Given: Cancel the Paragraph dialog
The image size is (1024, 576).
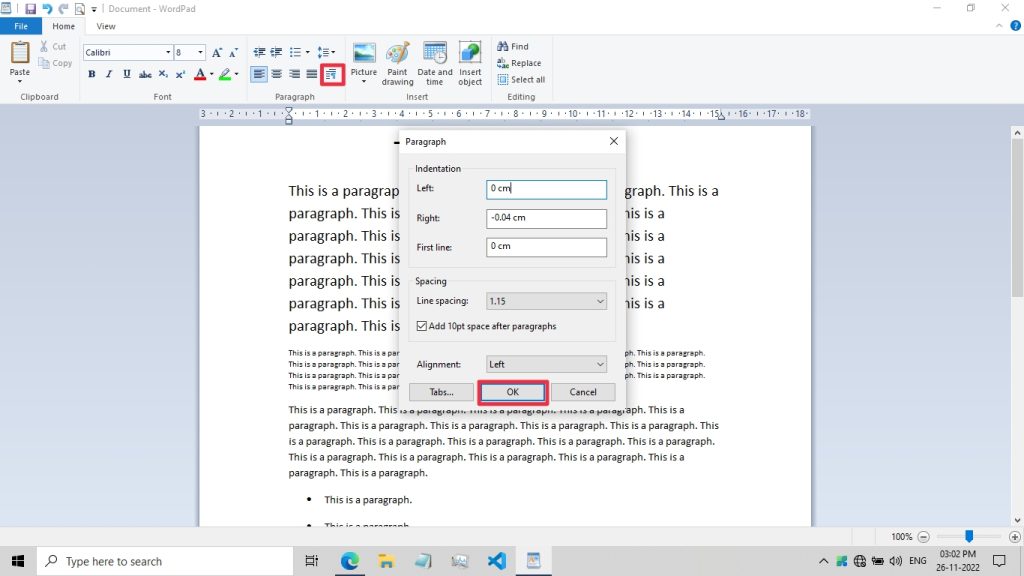Looking at the screenshot, I should (583, 392).
